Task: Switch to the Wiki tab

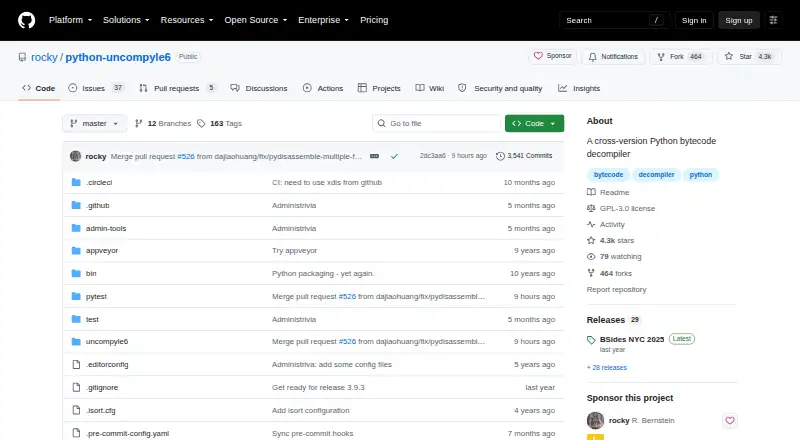Action: [430, 88]
